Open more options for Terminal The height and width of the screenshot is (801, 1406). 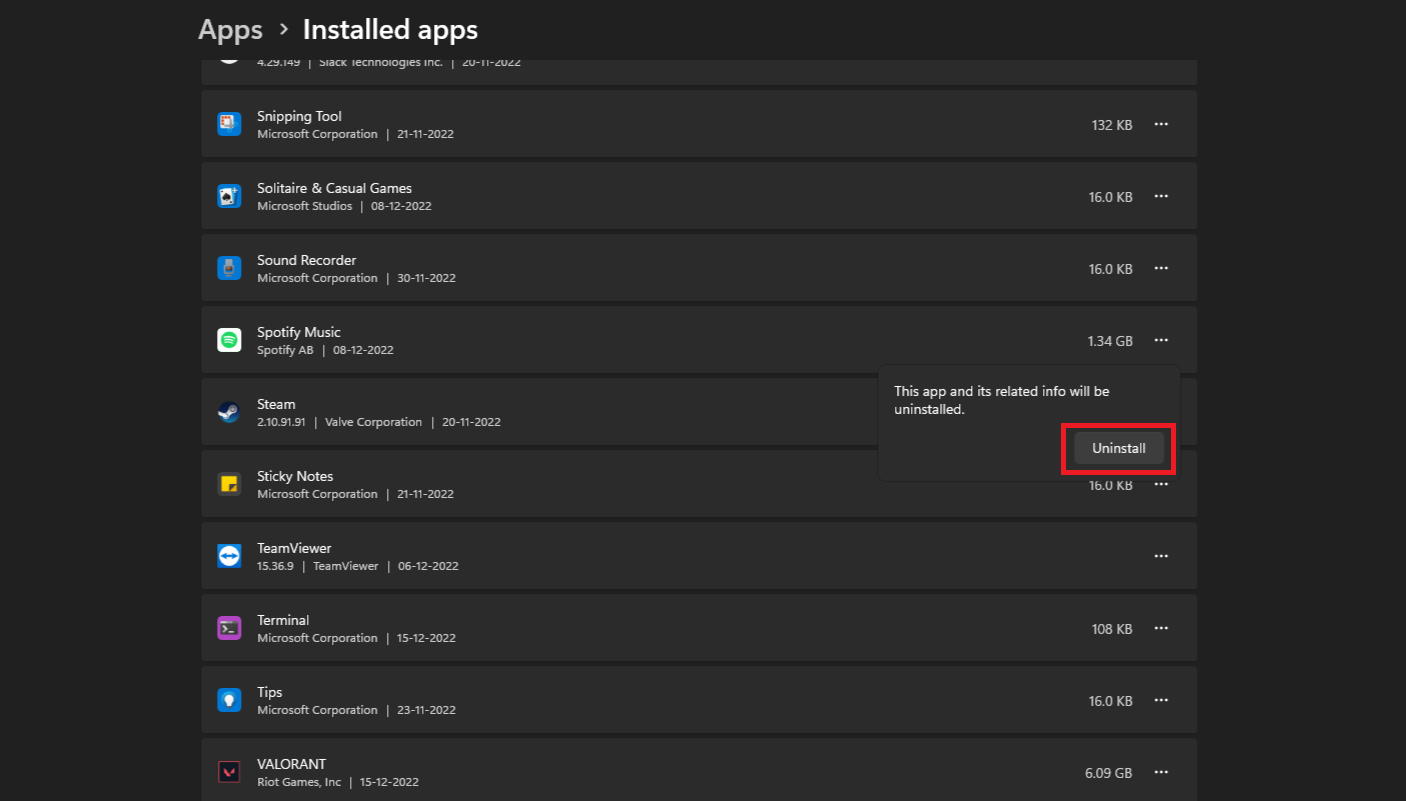[x=1161, y=627]
